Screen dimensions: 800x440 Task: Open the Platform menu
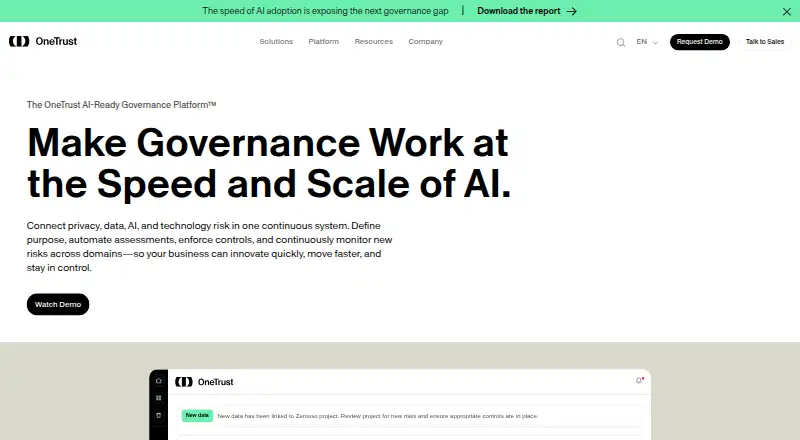[x=323, y=41]
